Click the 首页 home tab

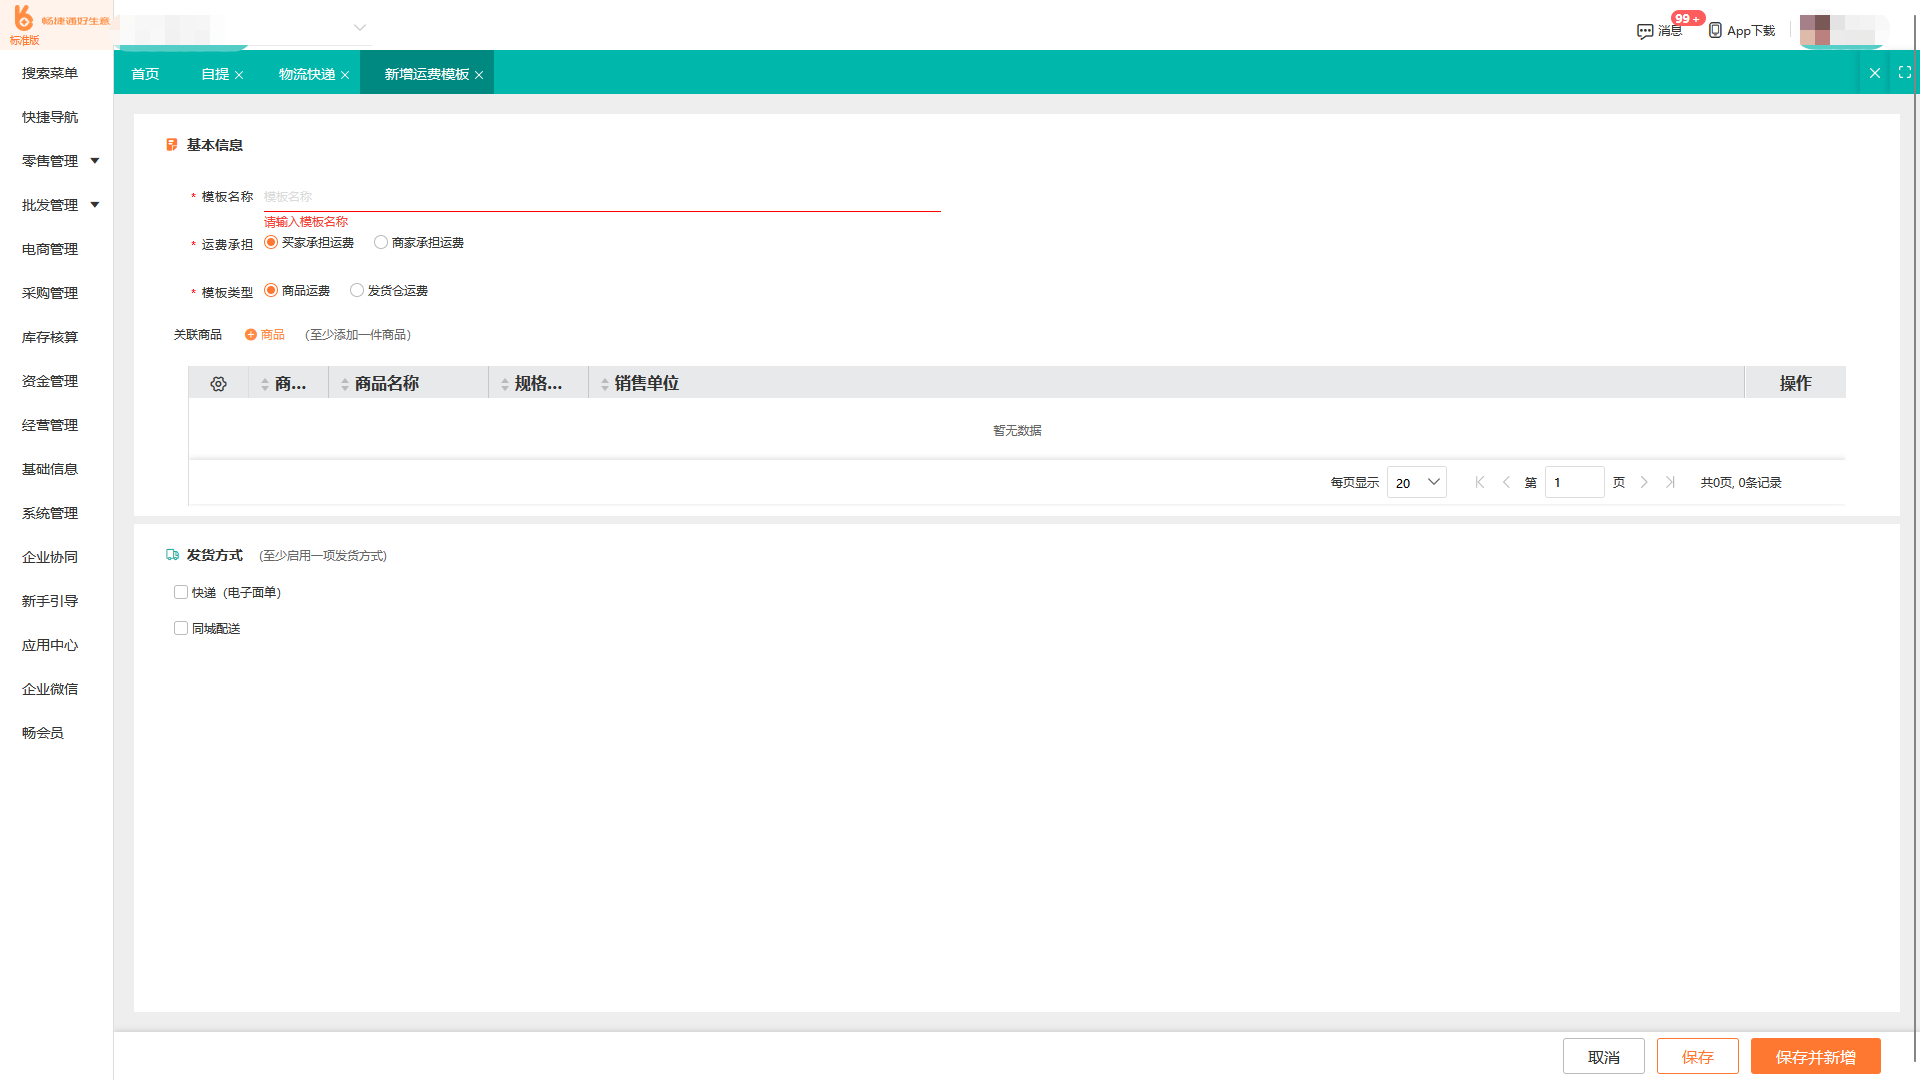tap(144, 73)
